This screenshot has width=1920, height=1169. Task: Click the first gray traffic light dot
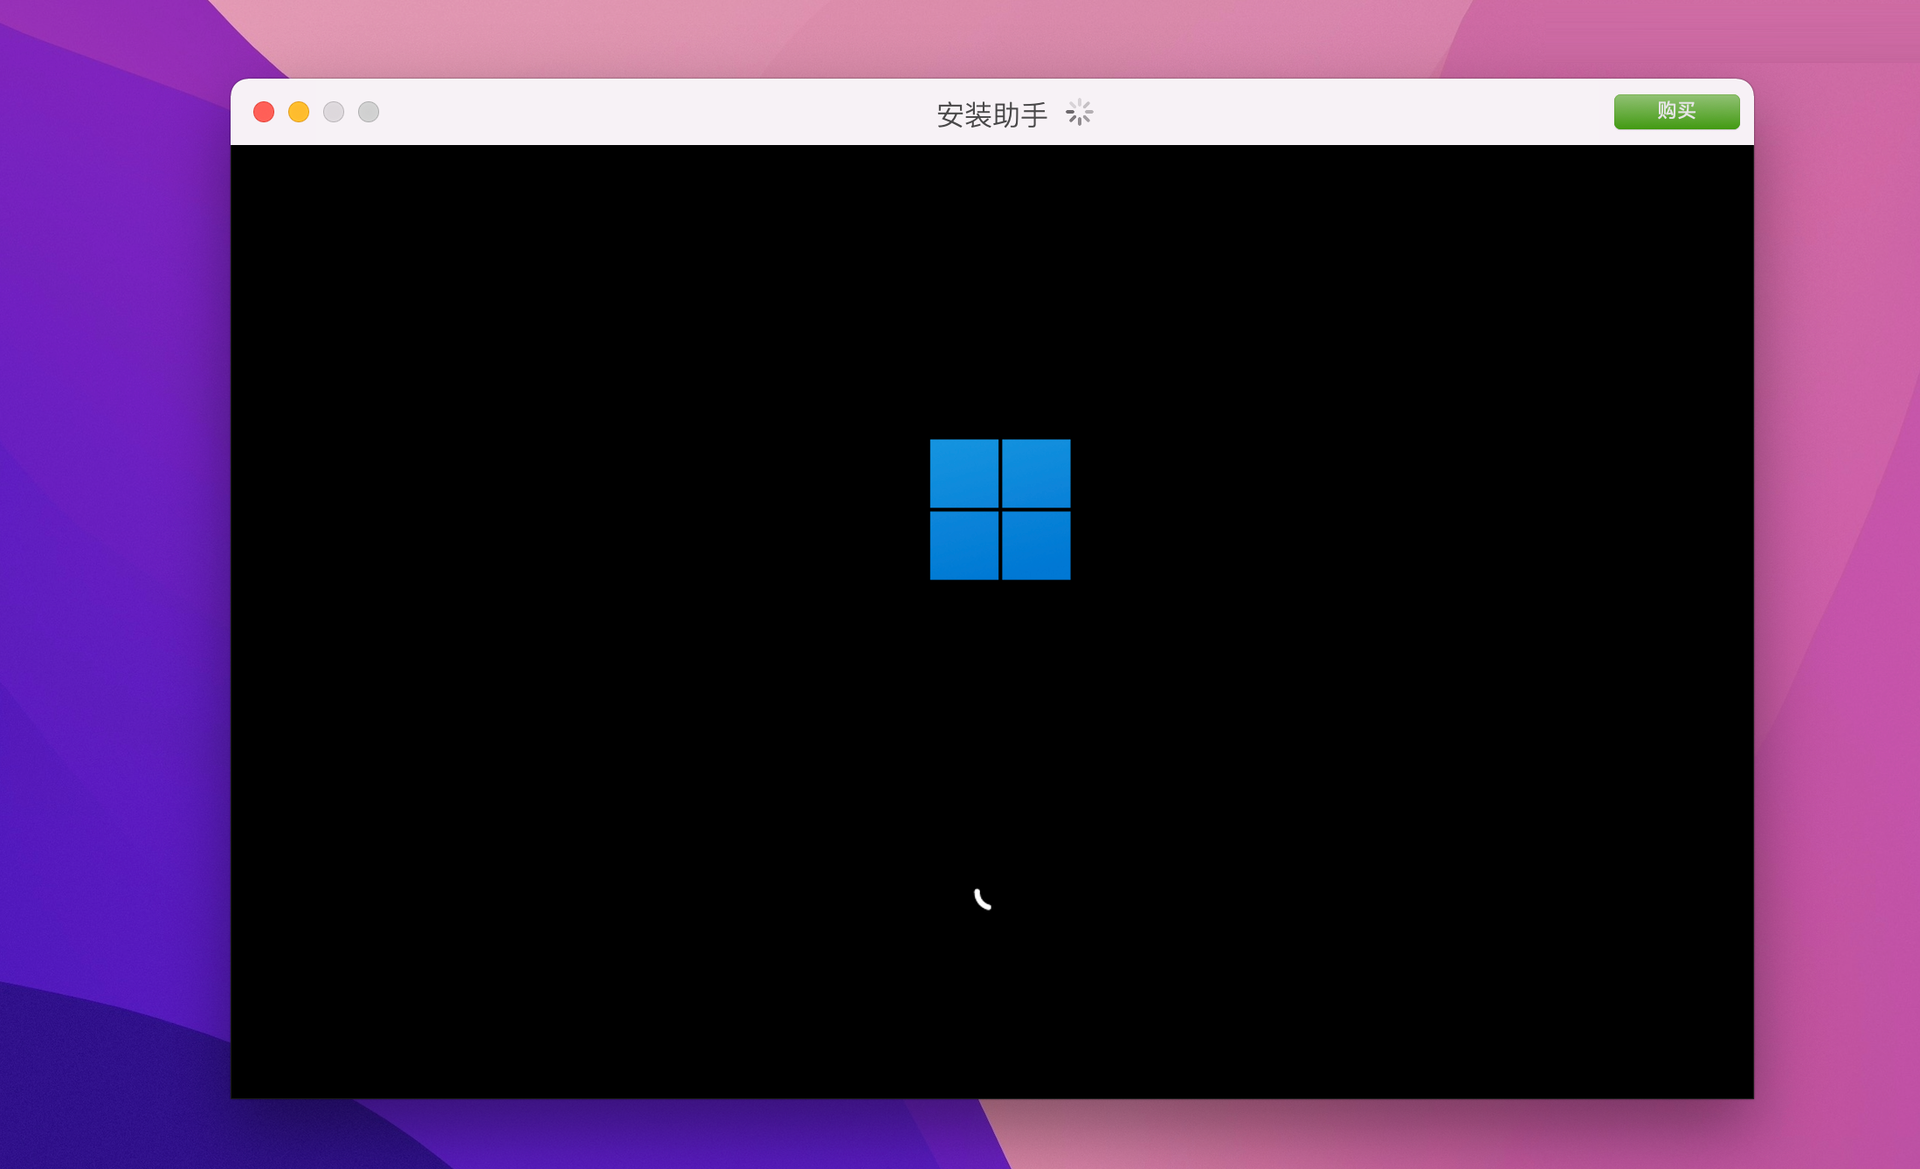[x=333, y=112]
